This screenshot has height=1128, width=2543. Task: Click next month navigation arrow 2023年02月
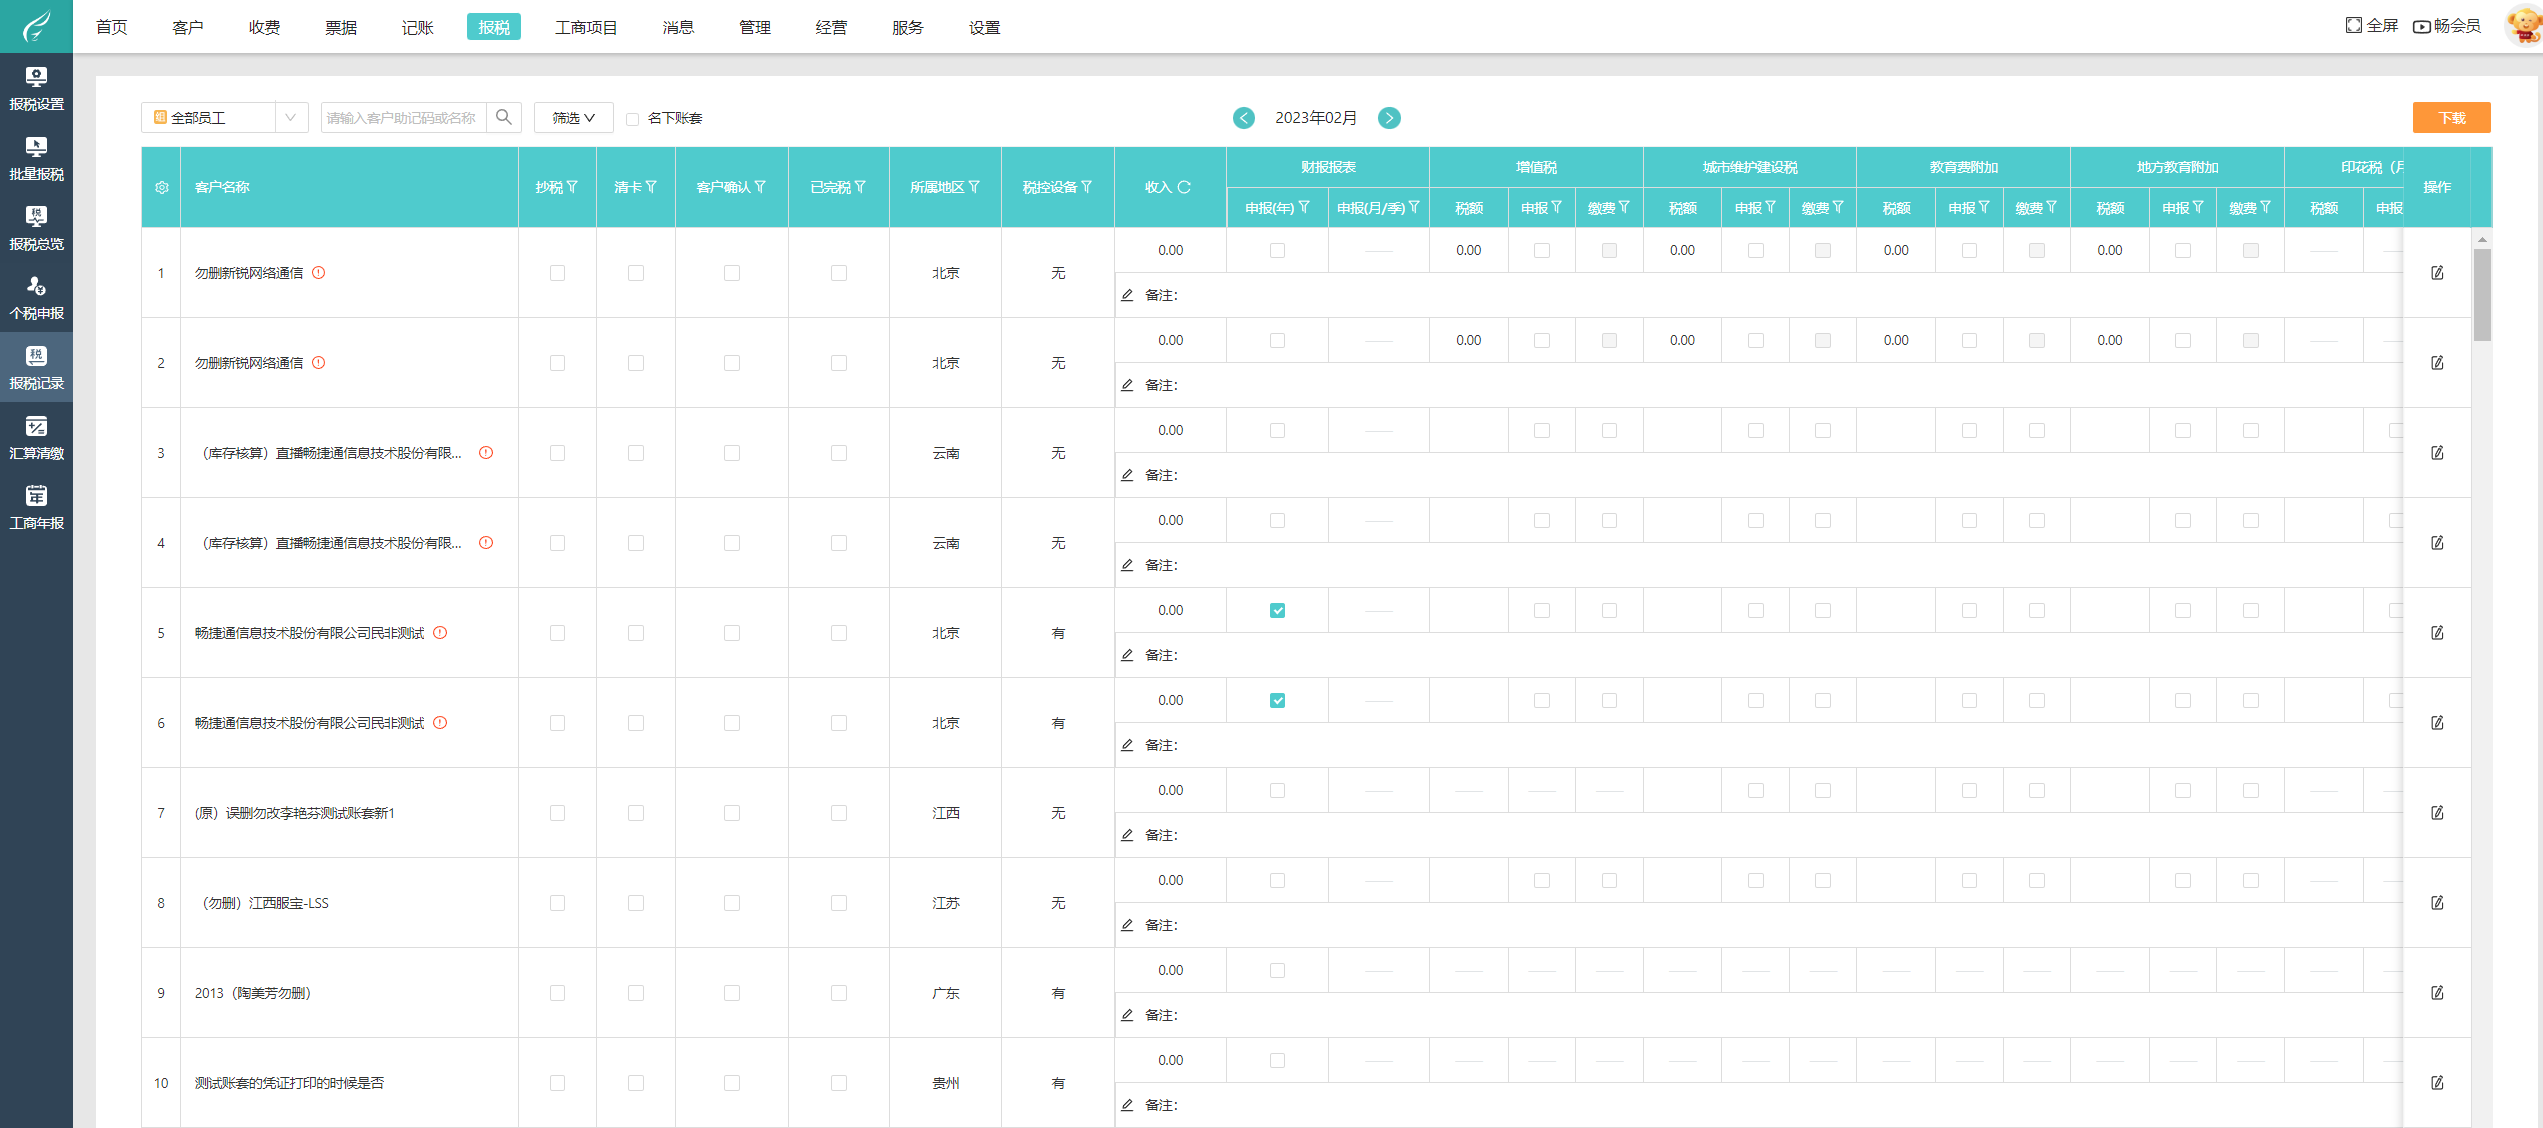click(1392, 117)
